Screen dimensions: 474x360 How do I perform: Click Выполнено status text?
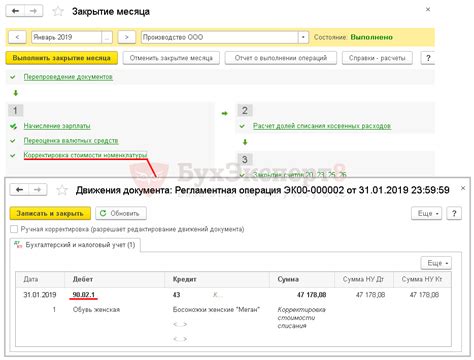[372, 37]
